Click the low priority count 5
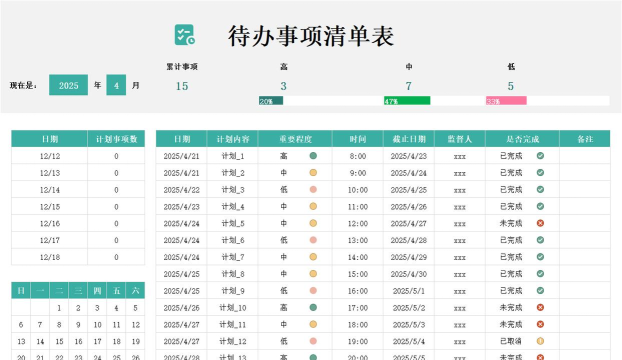The width and height of the screenshot is (622, 360). (x=511, y=86)
